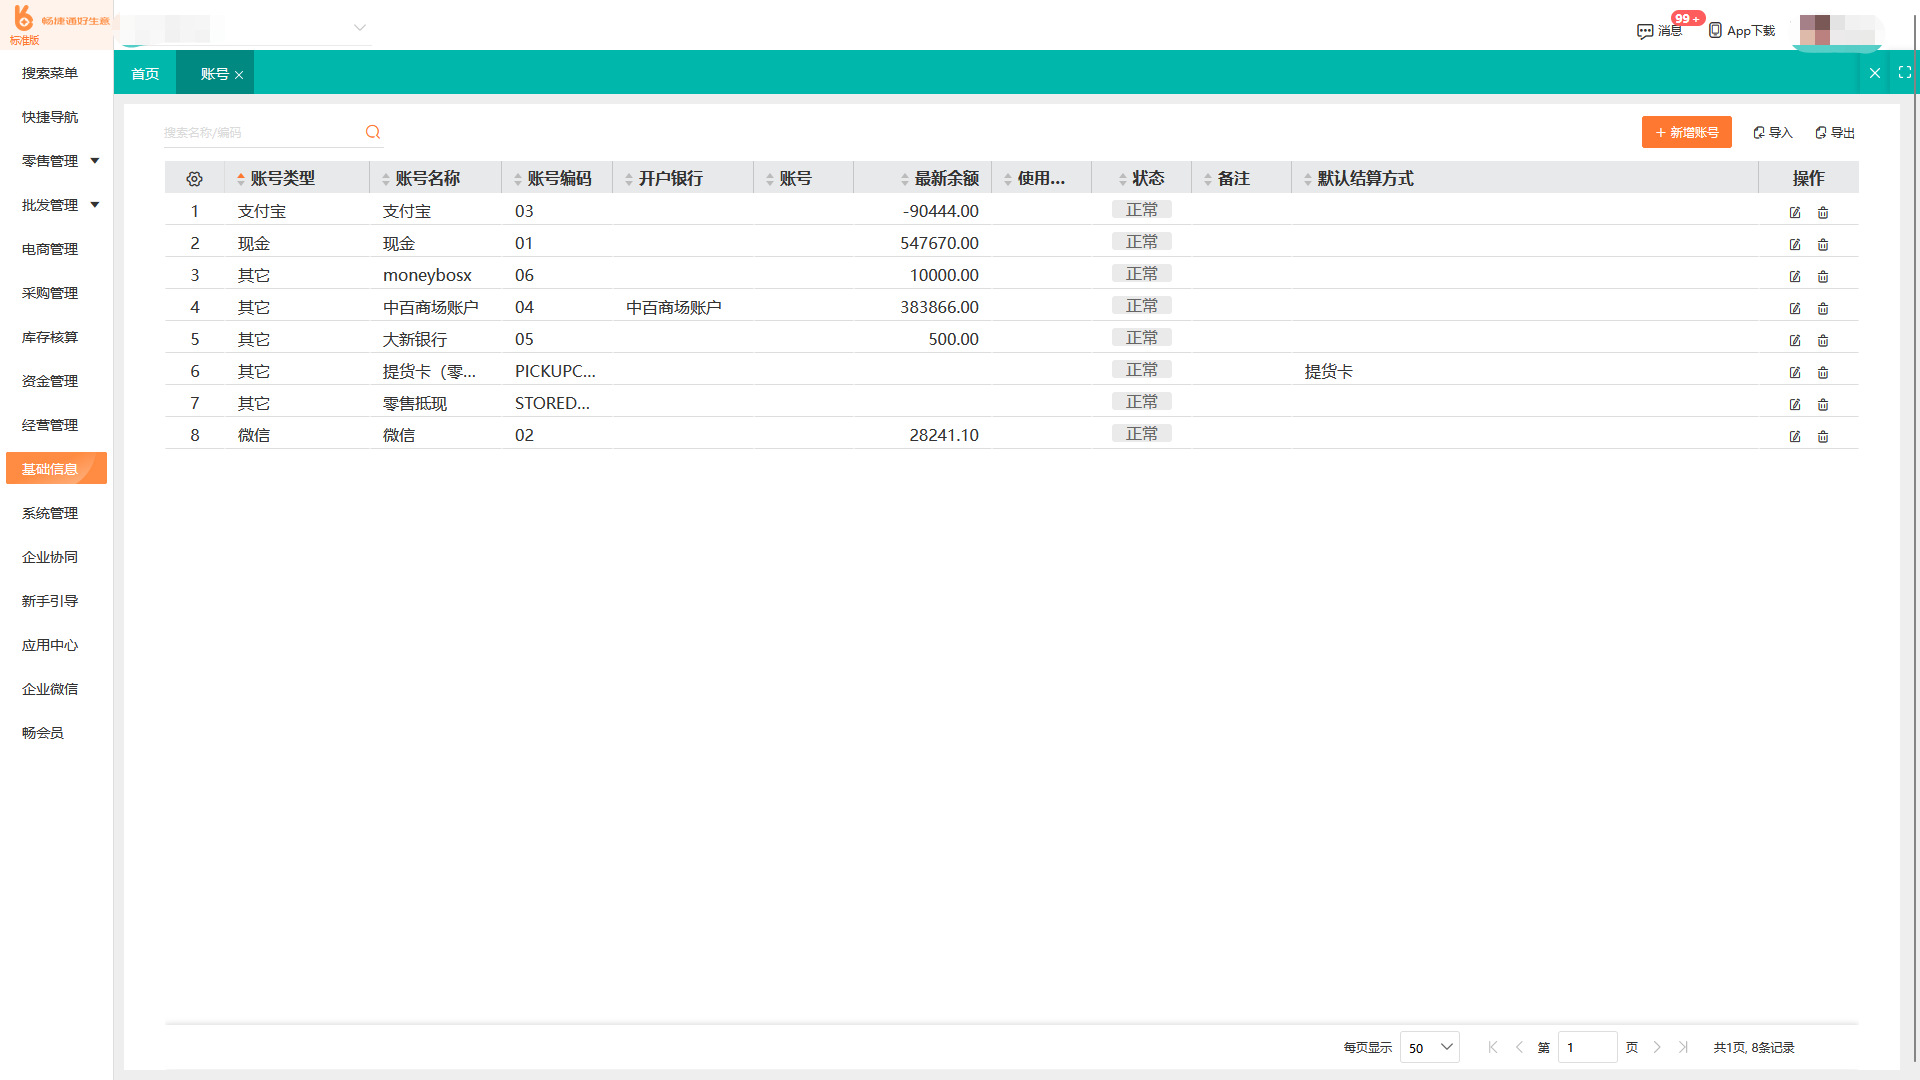Click the 新增账号 button
The height and width of the screenshot is (1080, 1920).
1689,131
